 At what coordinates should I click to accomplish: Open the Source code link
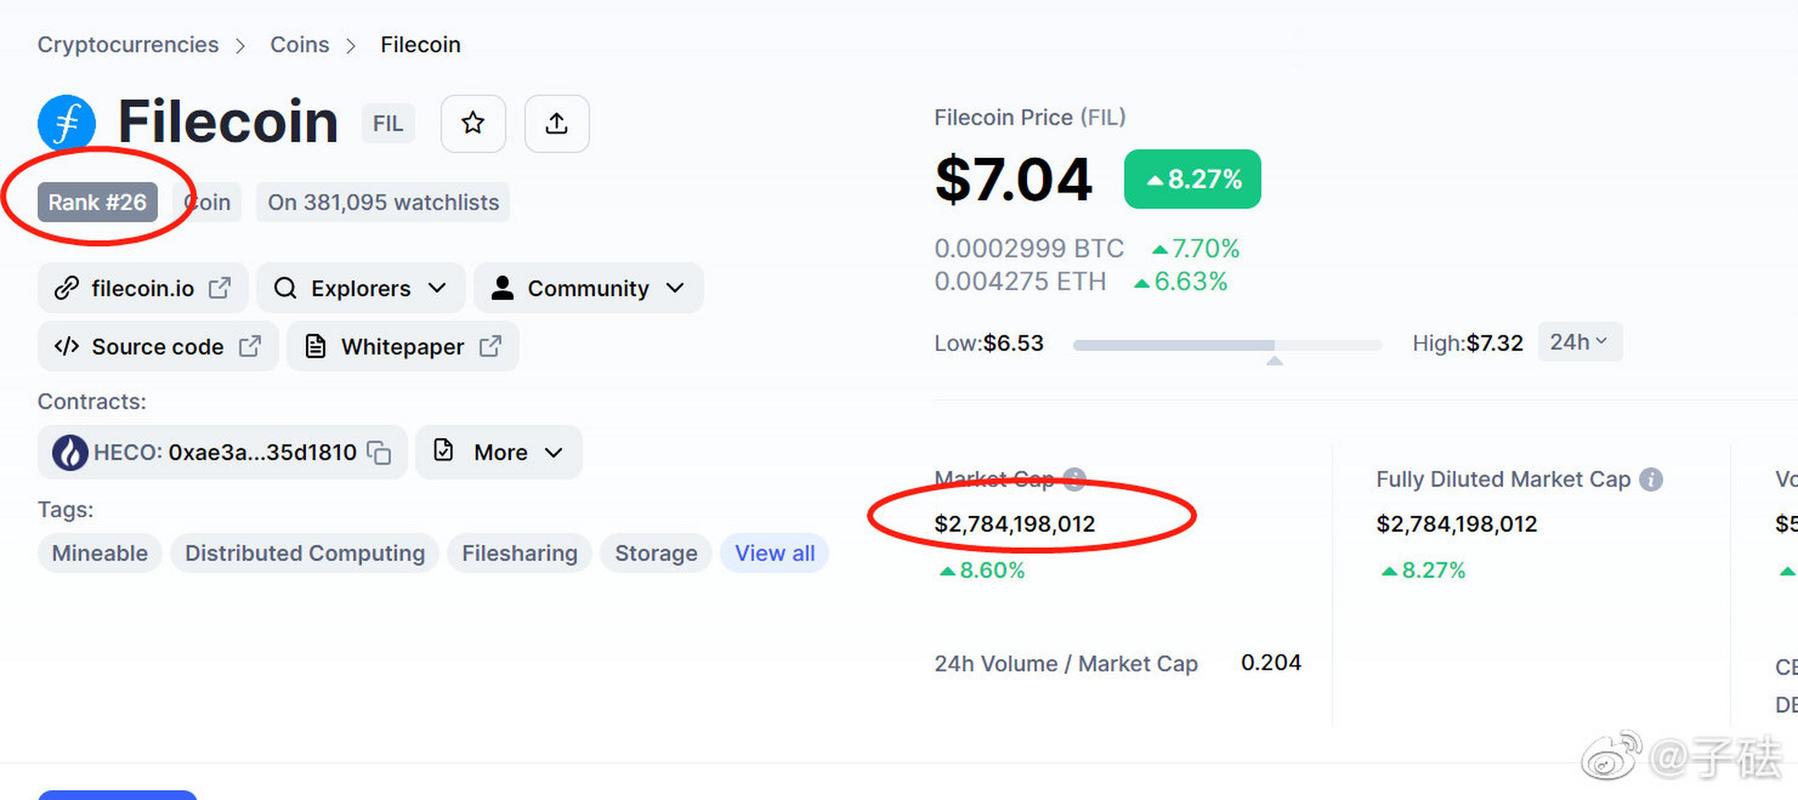[x=158, y=346]
